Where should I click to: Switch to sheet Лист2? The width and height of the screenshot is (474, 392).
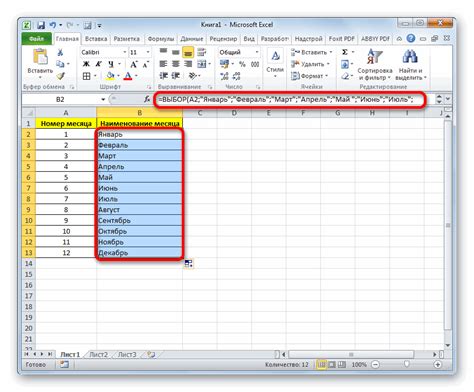(98, 354)
